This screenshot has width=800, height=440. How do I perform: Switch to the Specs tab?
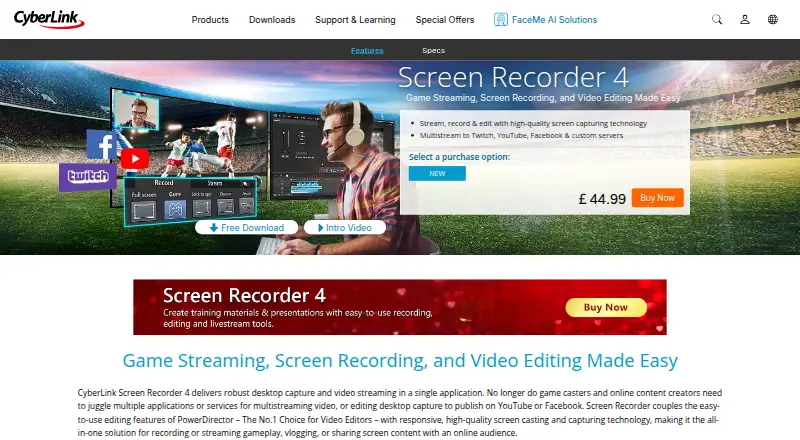coord(434,51)
